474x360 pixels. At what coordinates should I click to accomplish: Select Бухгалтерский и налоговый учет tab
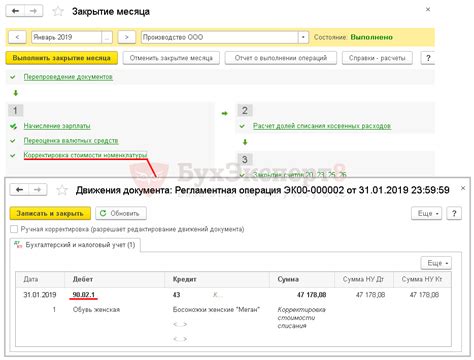click(75, 245)
